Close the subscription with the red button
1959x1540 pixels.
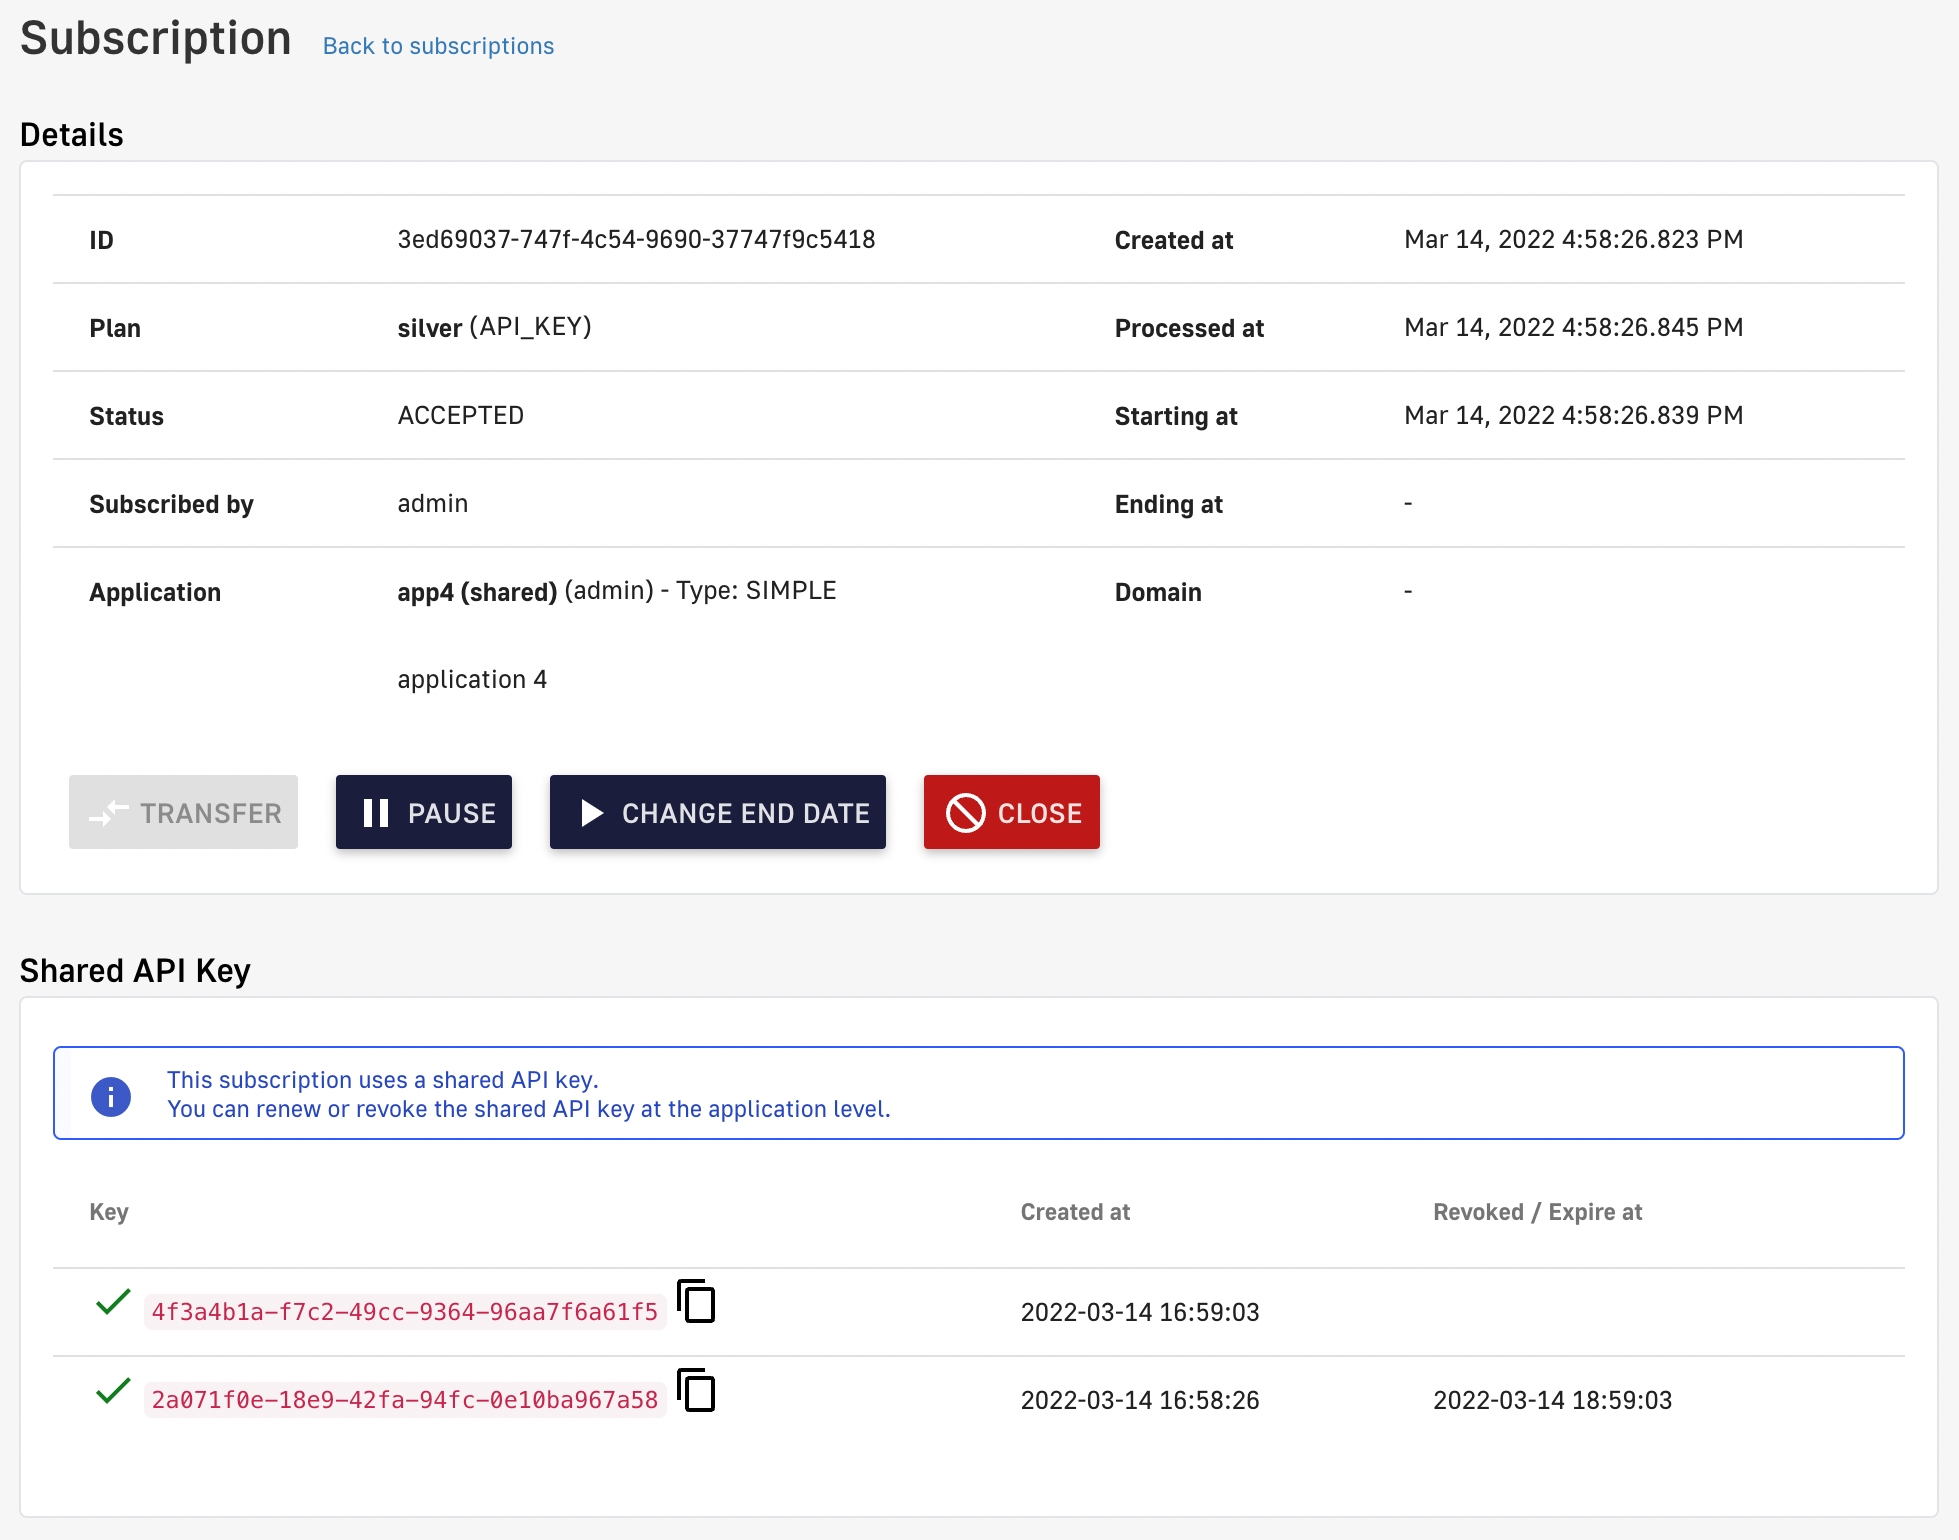[x=1012, y=812]
